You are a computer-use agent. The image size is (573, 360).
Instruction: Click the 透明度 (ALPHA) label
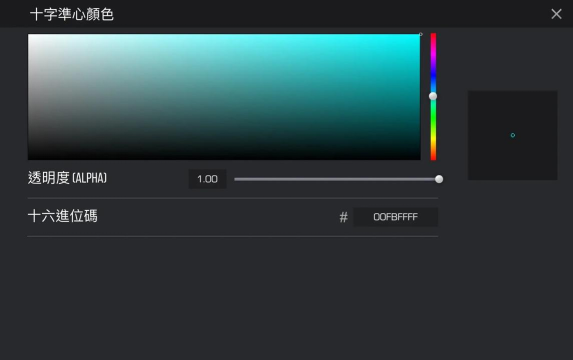pyautogui.click(x=67, y=178)
